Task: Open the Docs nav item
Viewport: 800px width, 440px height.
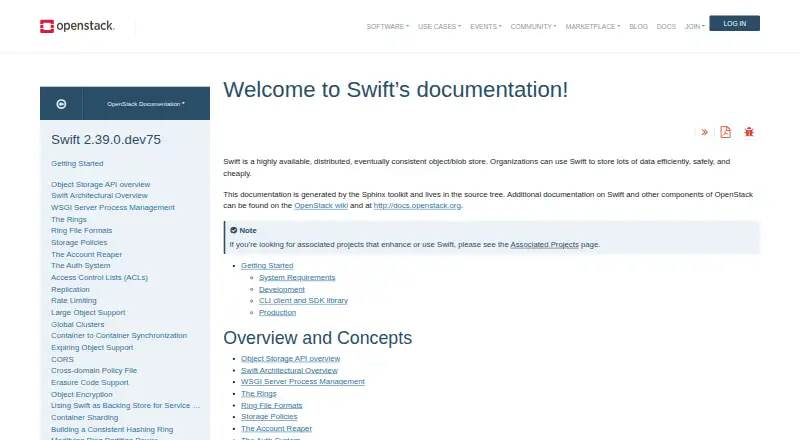Action: pos(666,27)
